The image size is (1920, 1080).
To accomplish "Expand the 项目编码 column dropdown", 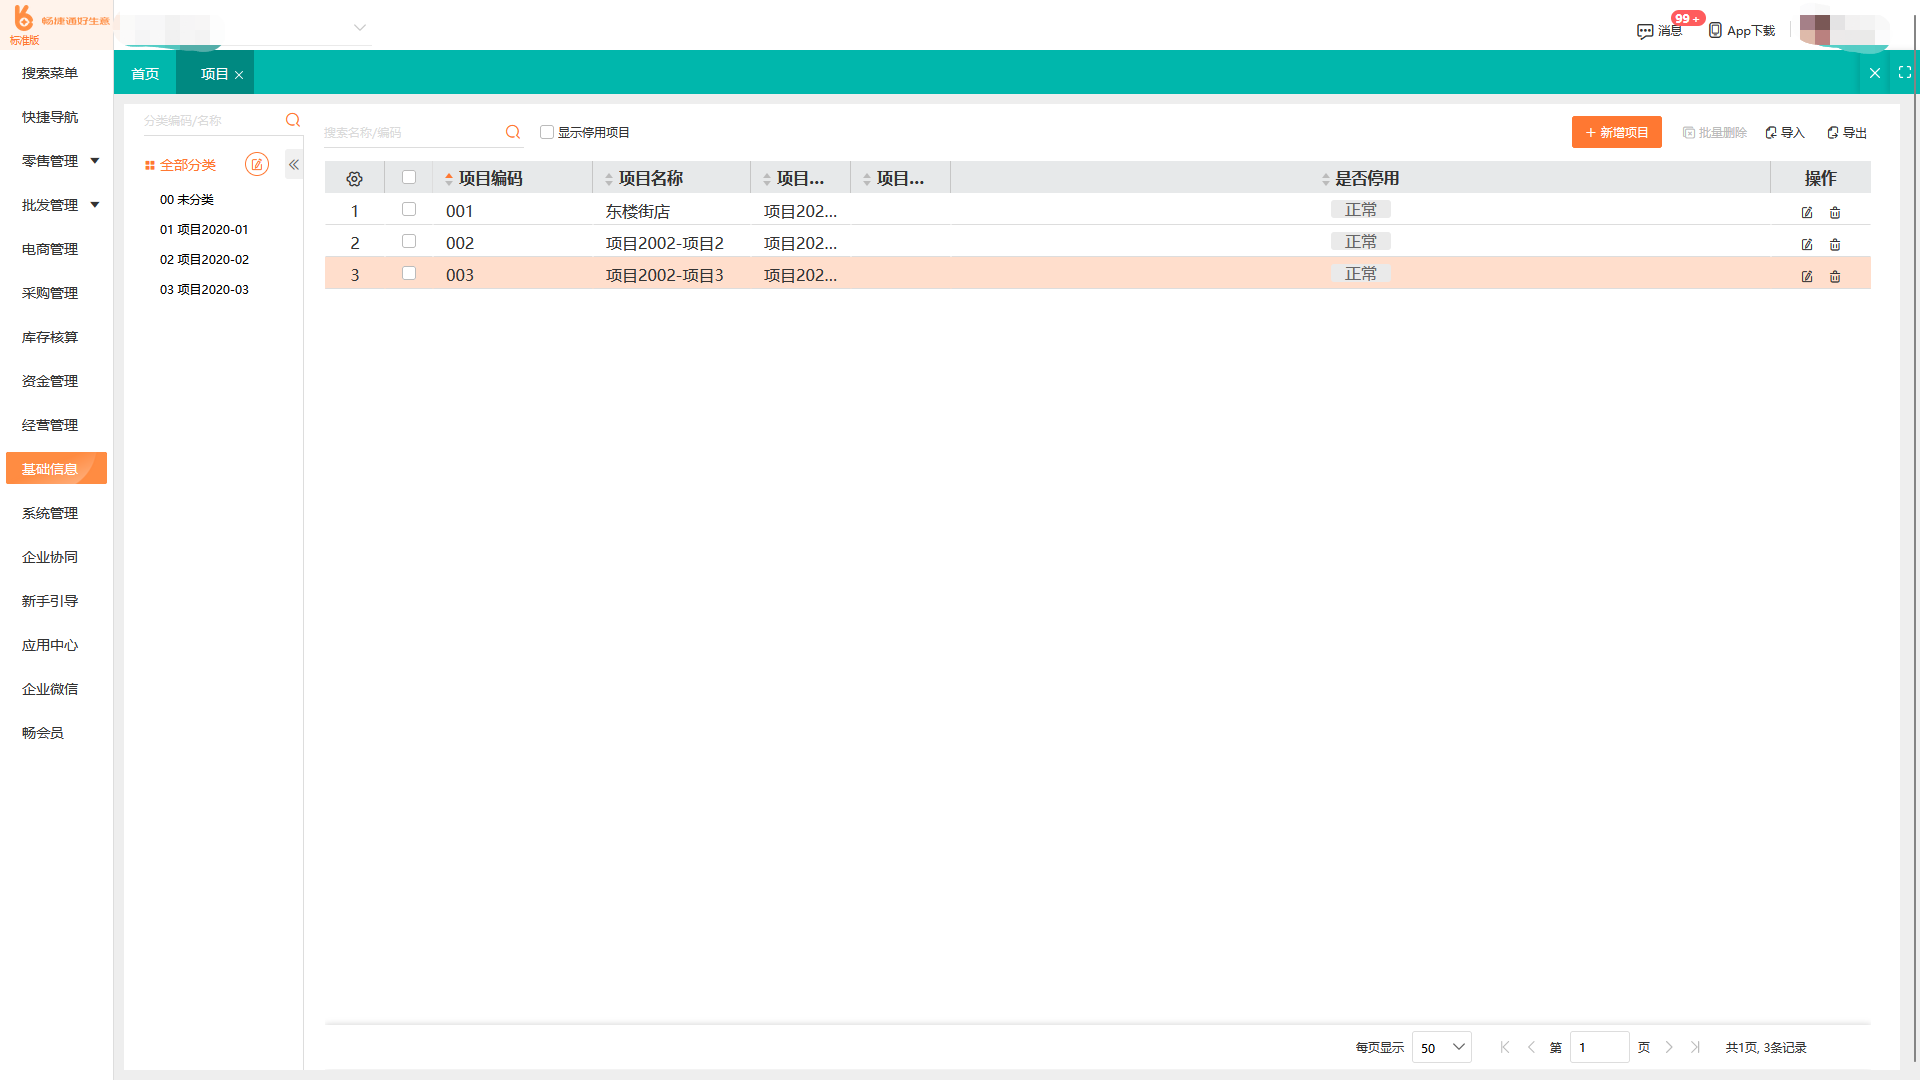I will tap(448, 178).
